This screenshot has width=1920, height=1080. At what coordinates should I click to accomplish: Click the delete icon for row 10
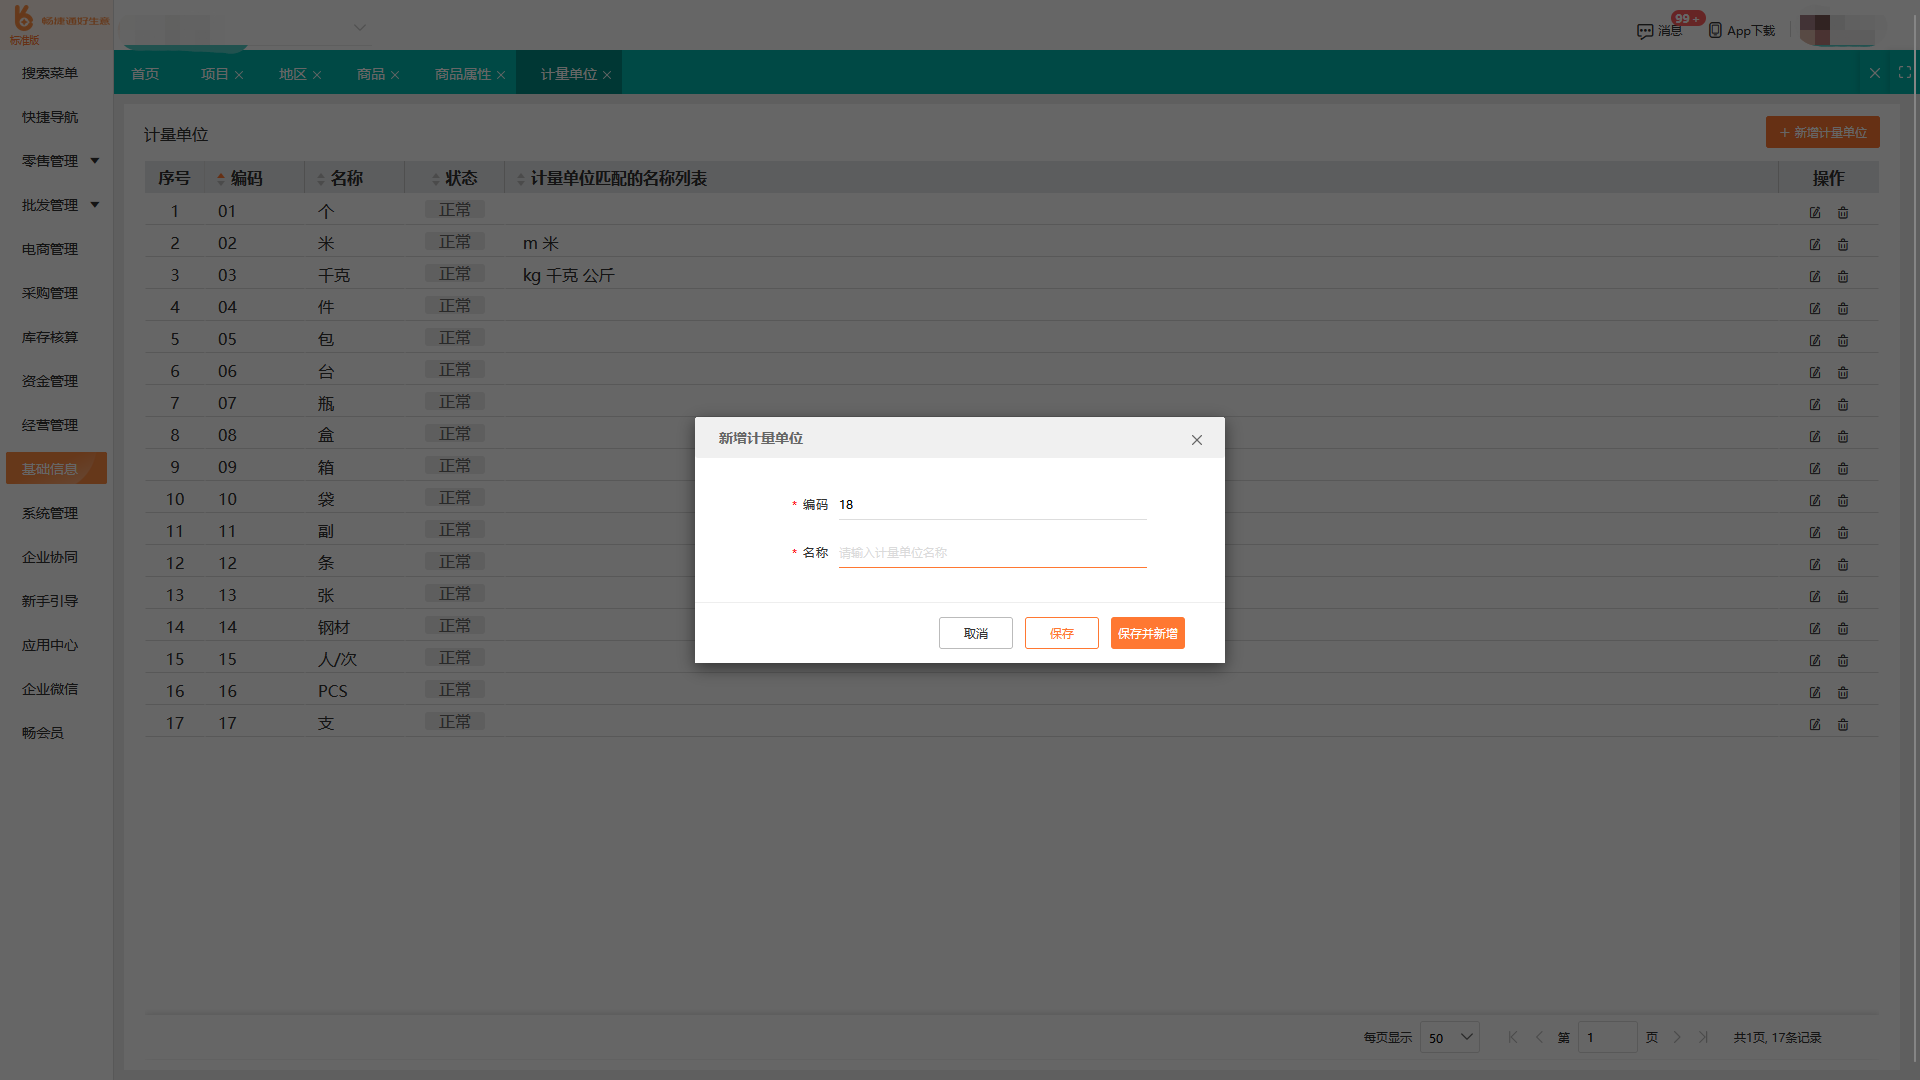pyautogui.click(x=1844, y=500)
